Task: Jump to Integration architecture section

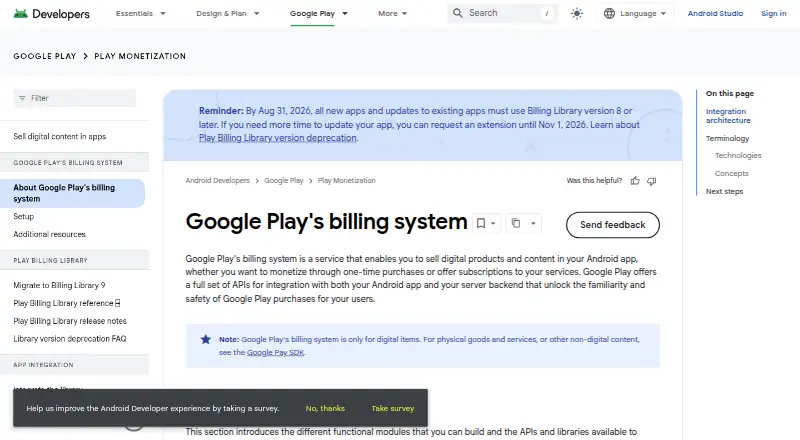Action: (x=728, y=116)
